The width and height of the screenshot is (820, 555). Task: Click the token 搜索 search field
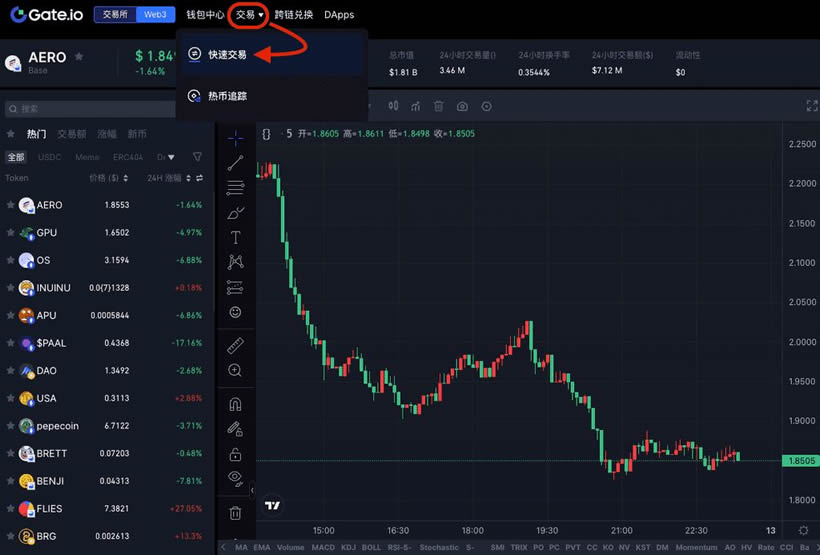coord(90,108)
